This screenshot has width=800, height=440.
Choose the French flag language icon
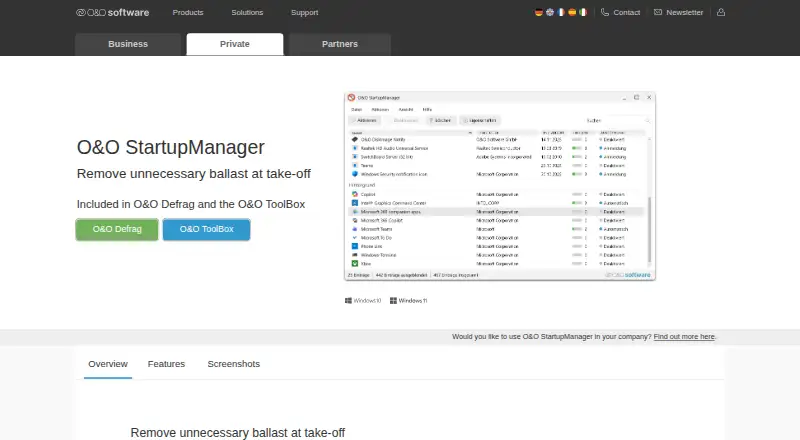coord(561,12)
